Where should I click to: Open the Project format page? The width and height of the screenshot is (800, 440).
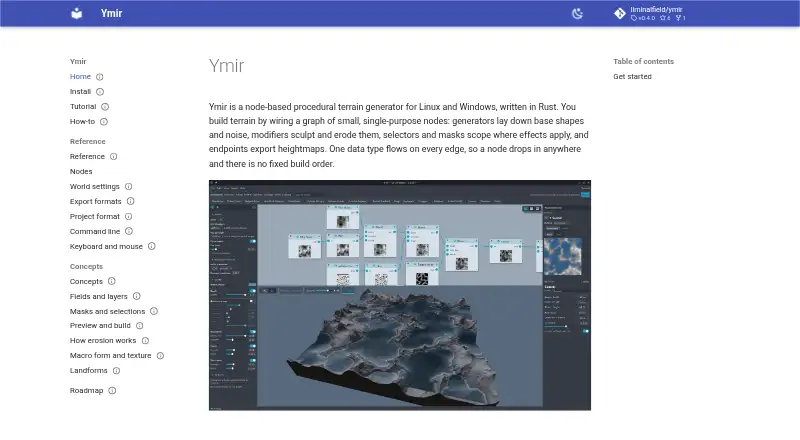point(94,216)
